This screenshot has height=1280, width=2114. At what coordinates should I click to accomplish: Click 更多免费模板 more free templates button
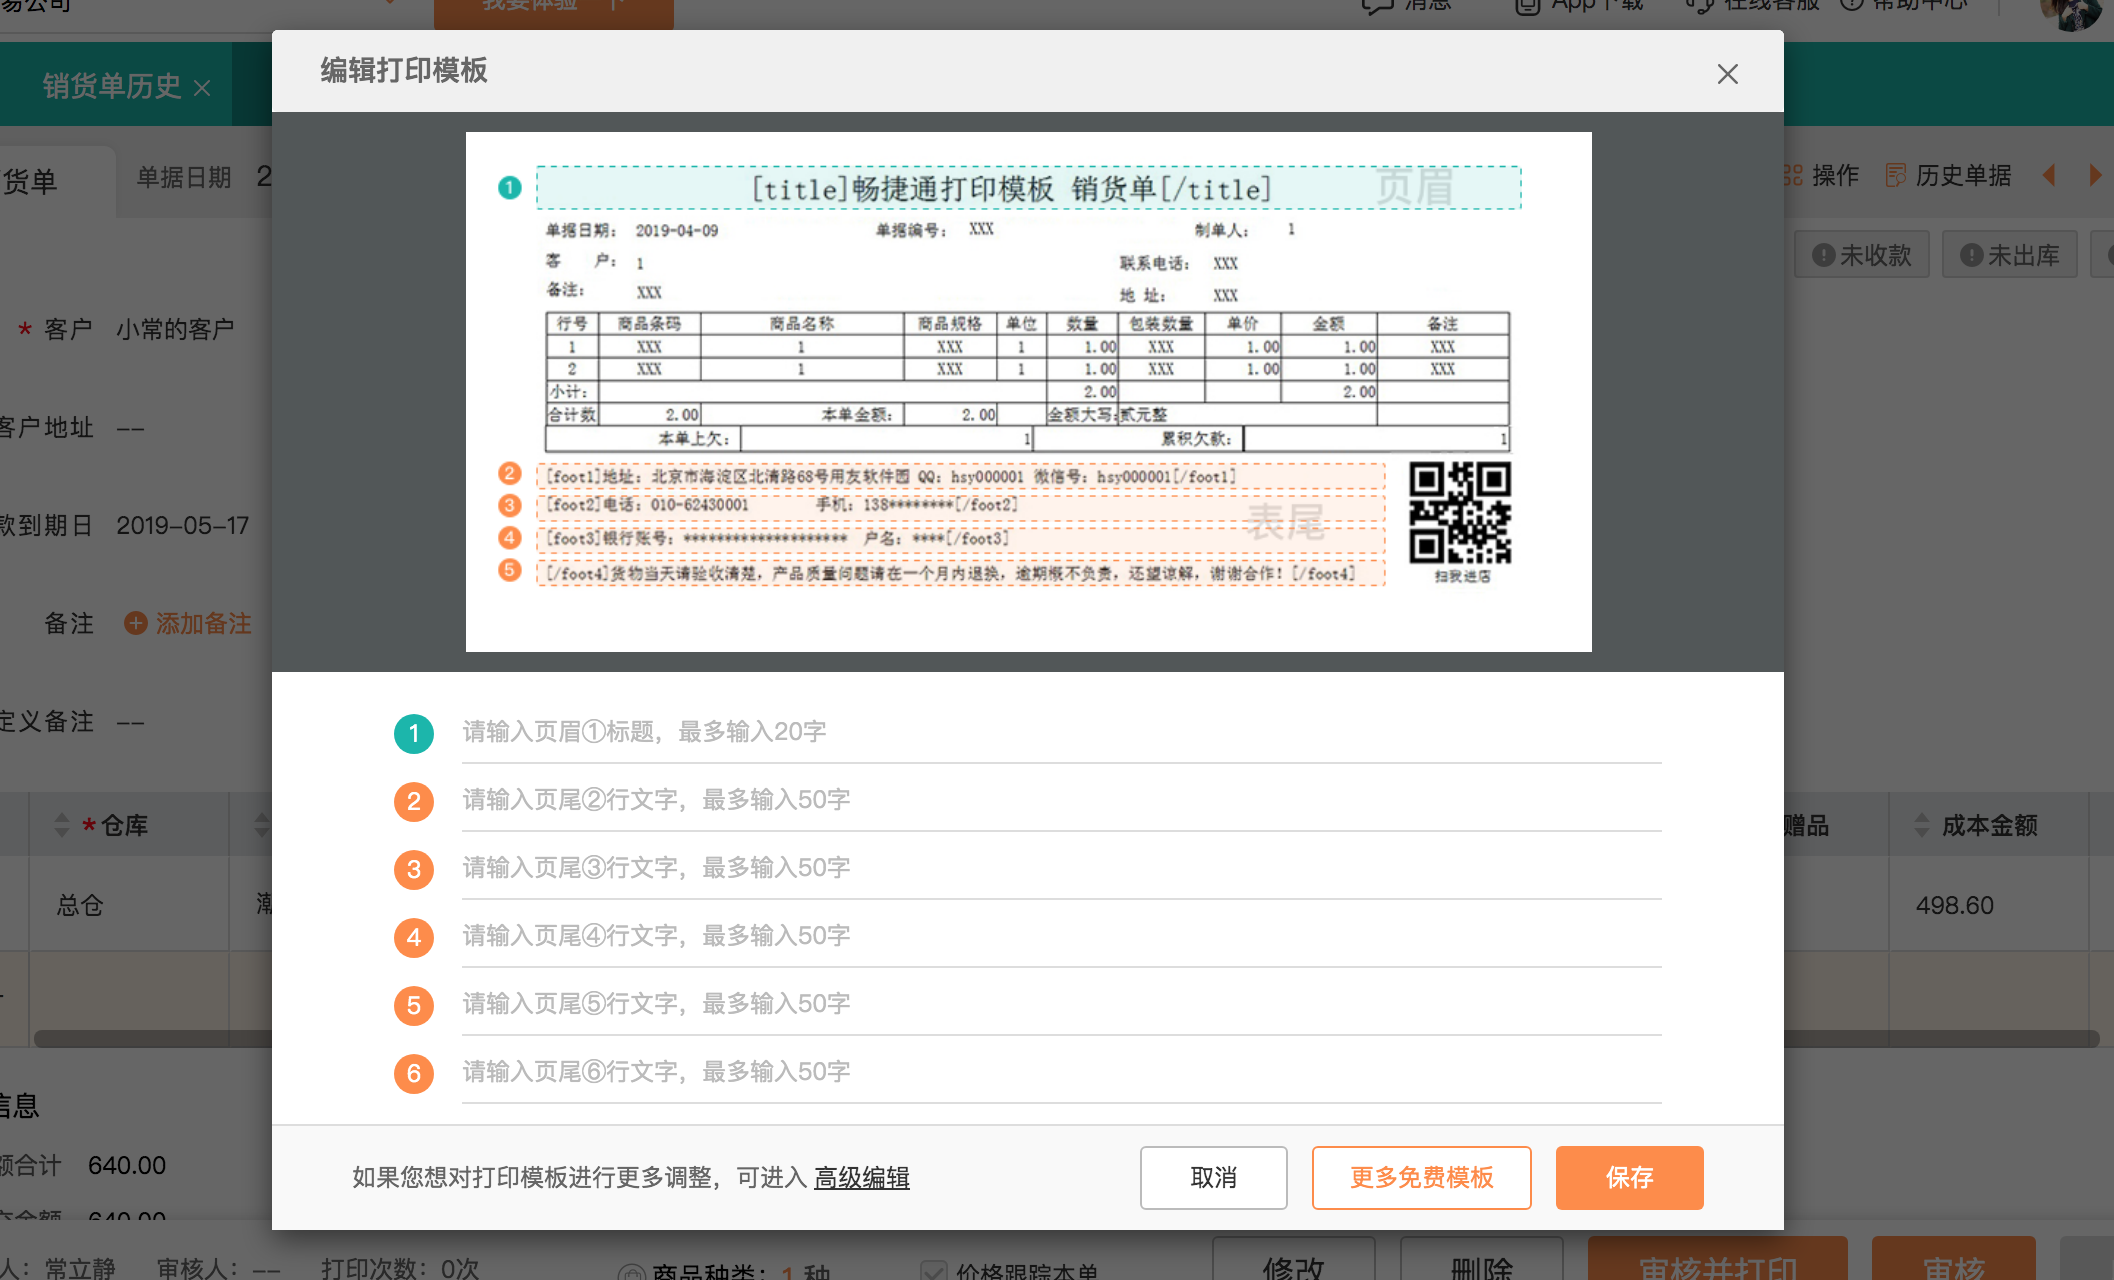(1419, 1177)
